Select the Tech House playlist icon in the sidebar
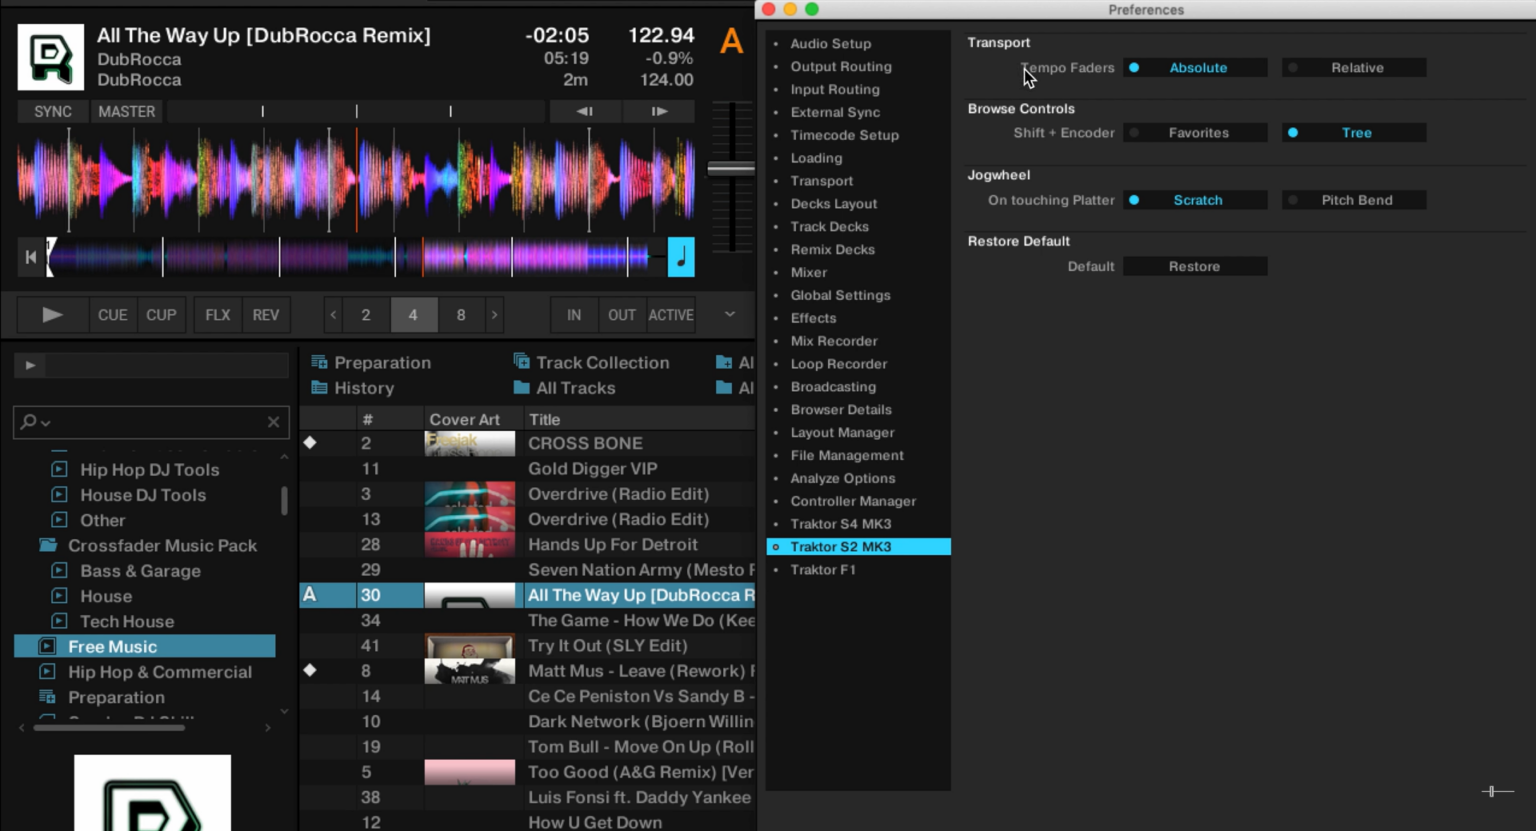 (58, 621)
